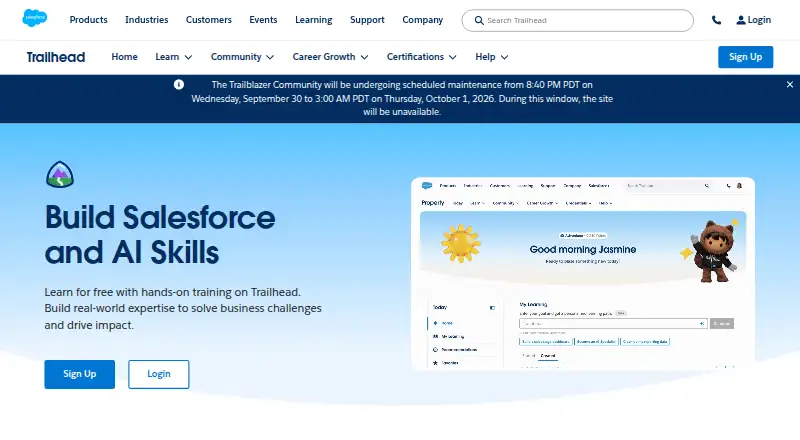This screenshot has width=800, height=440.
Task: Expand the Community dropdown
Action: click(242, 57)
